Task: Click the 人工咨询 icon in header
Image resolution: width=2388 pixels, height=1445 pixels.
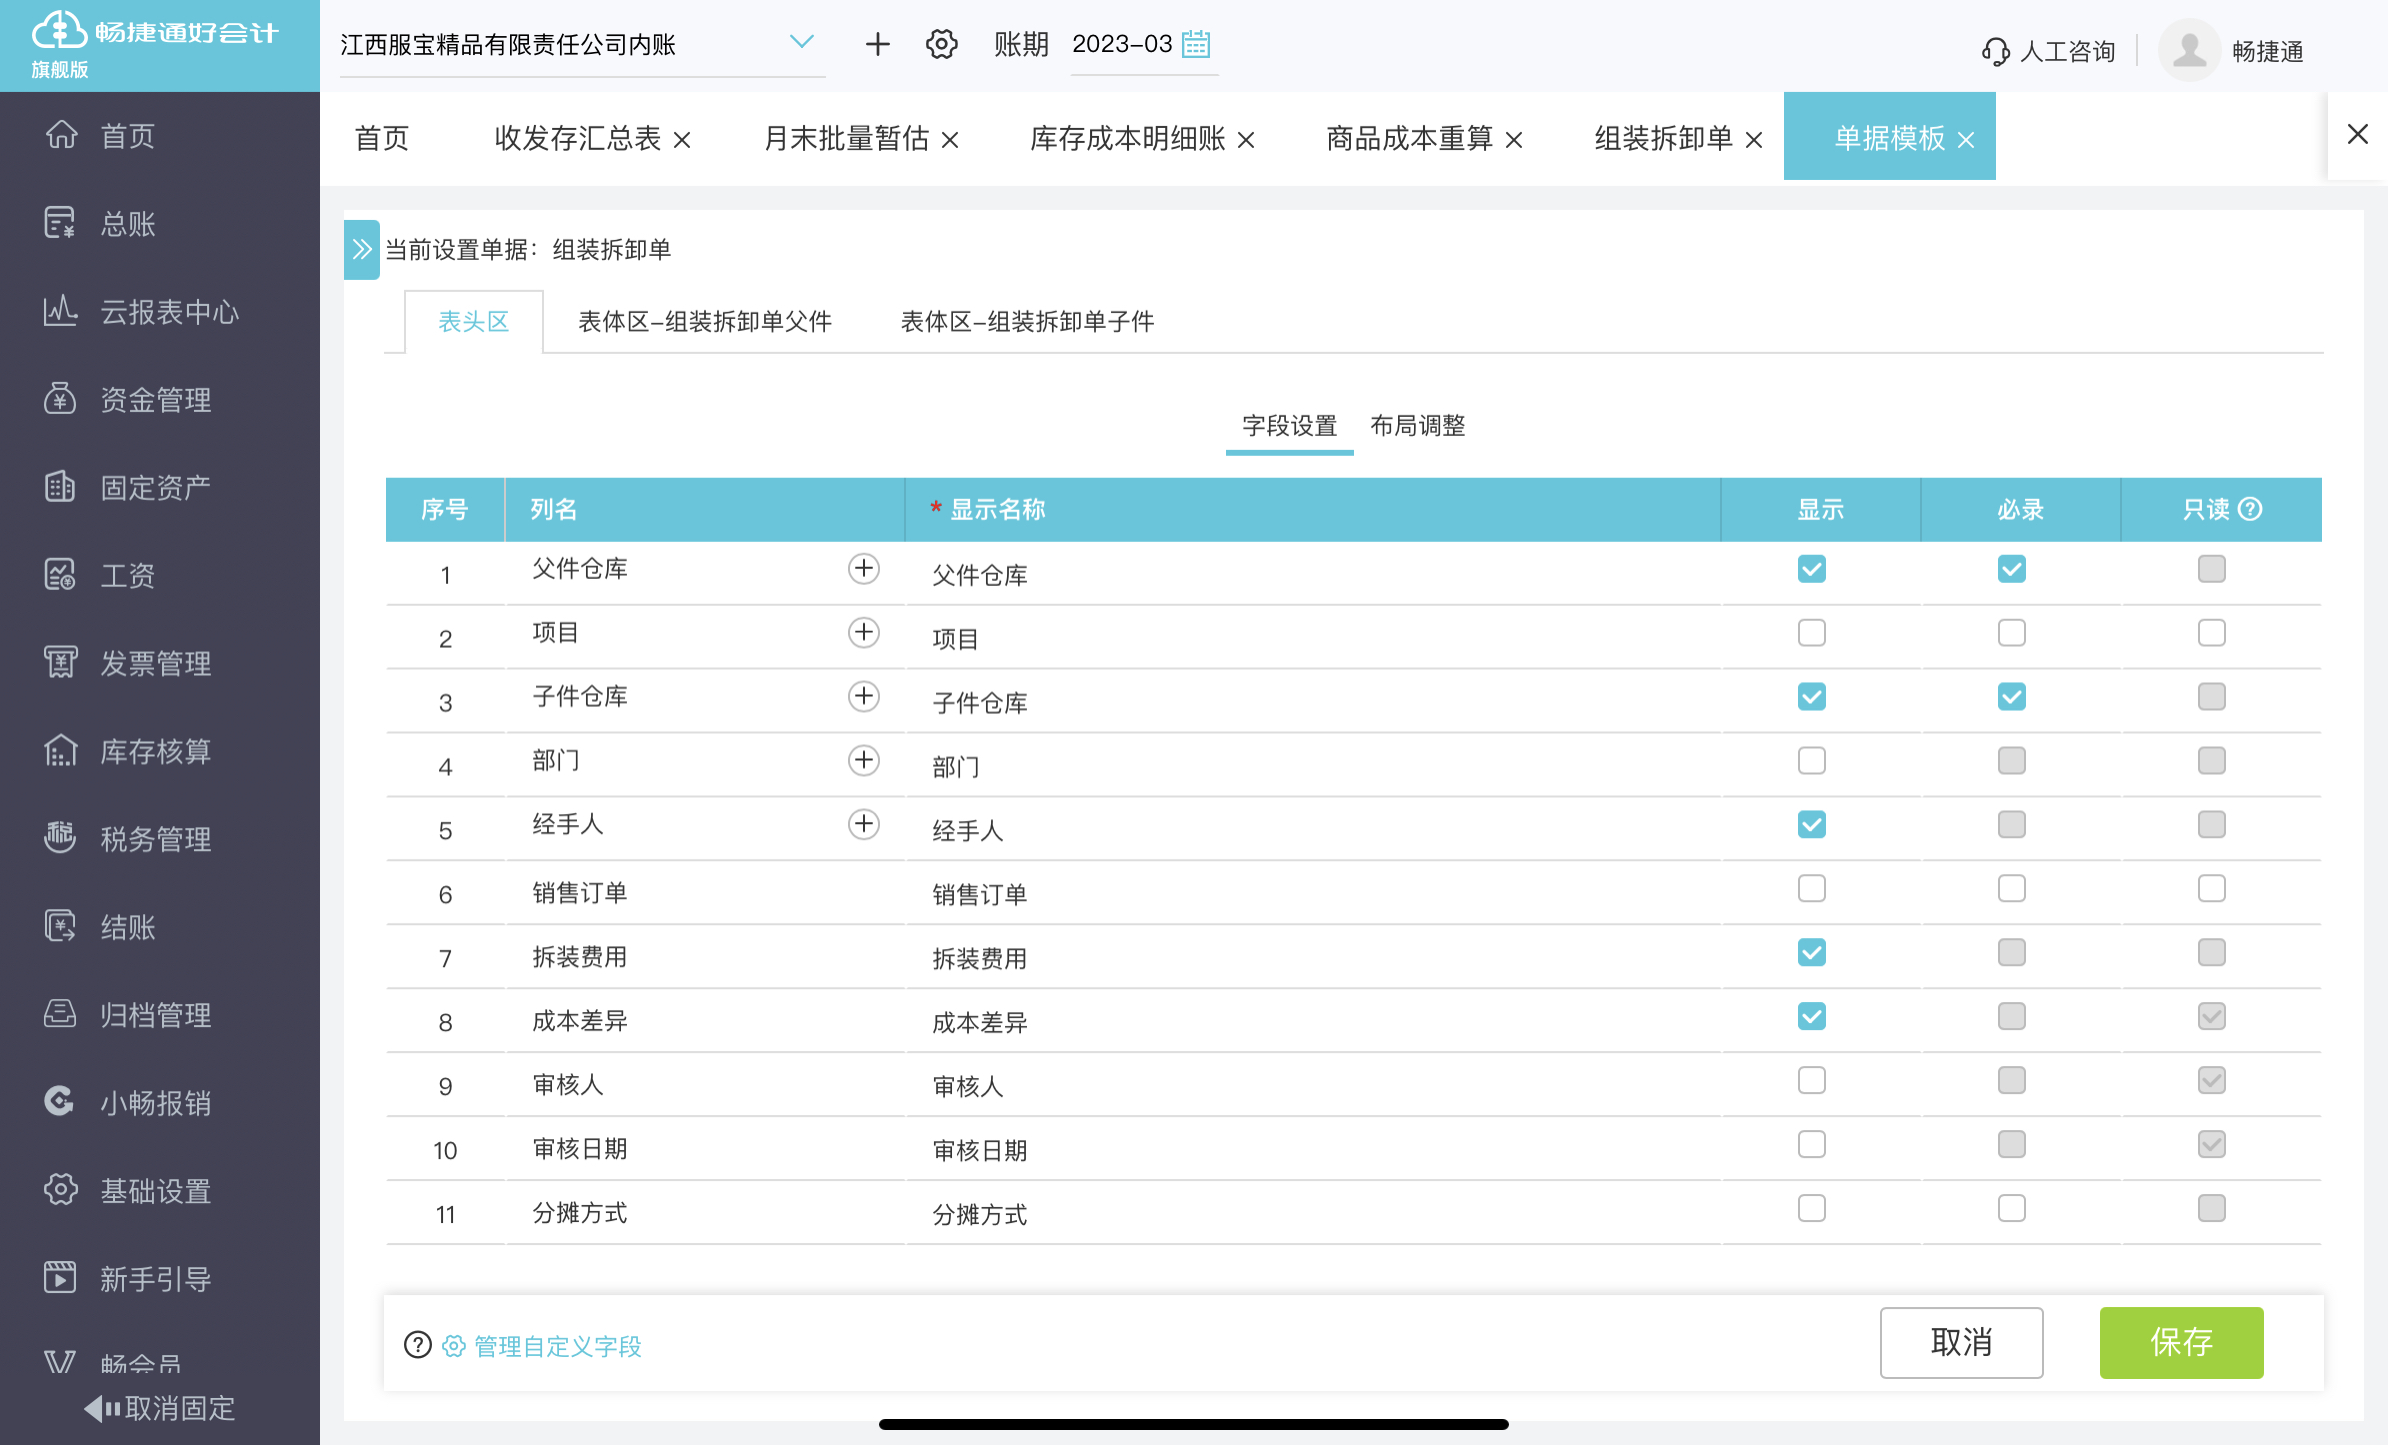Action: pos(1996,46)
